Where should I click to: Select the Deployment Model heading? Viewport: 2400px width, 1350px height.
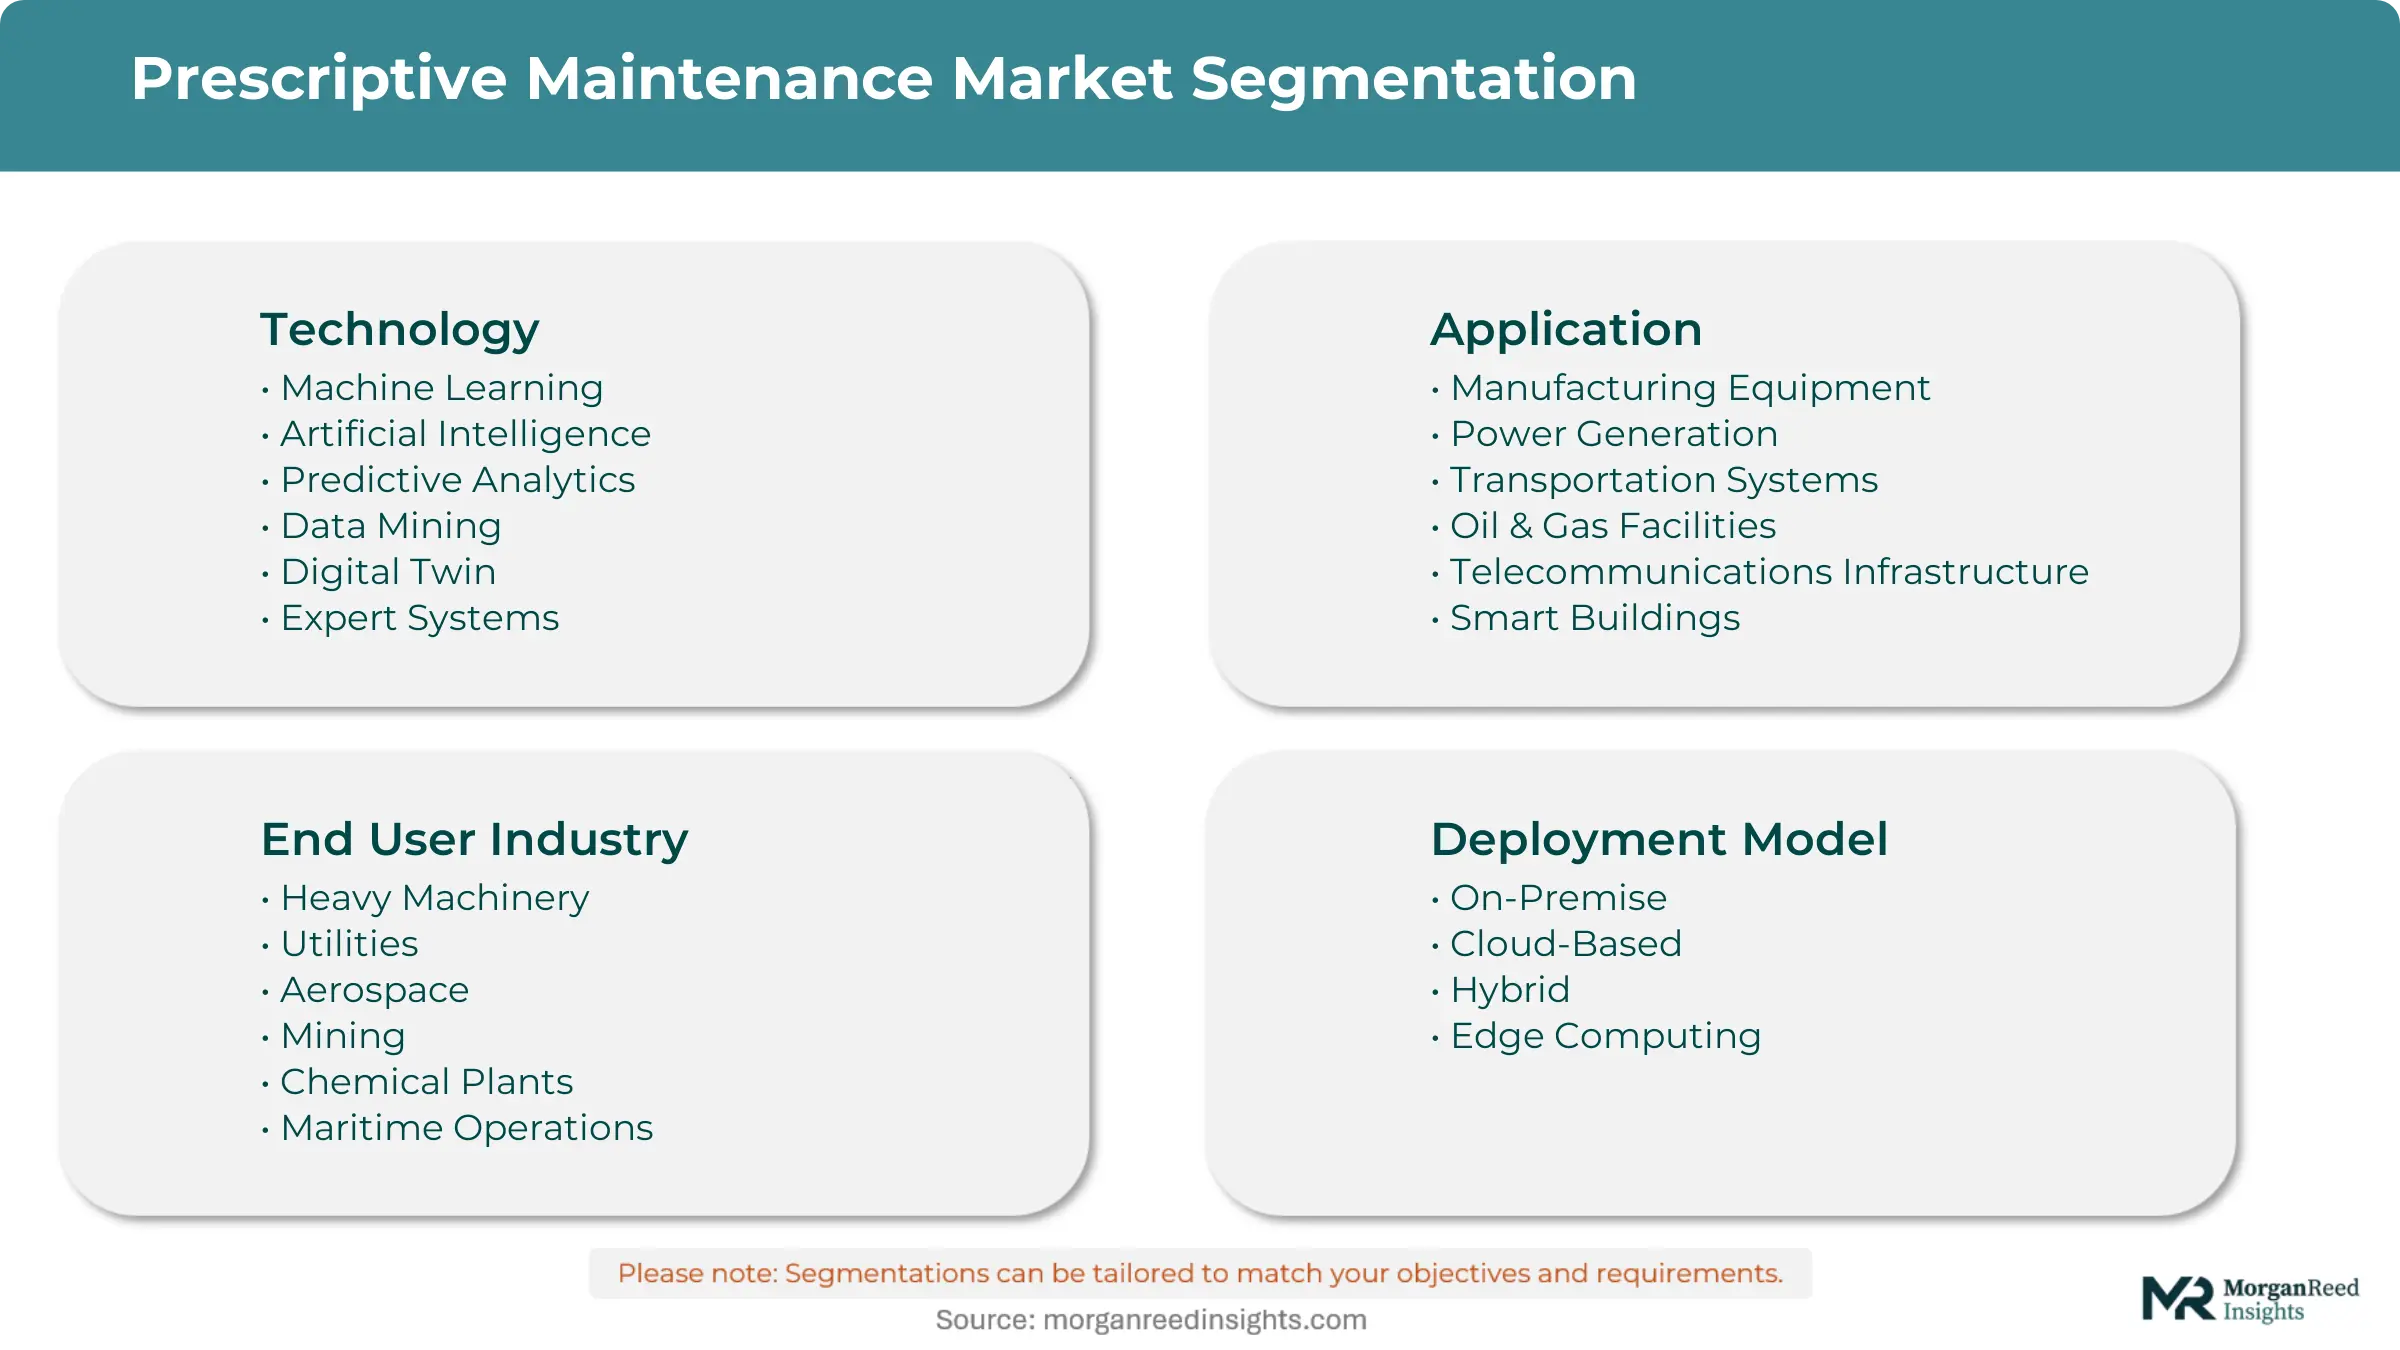point(1659,840)
